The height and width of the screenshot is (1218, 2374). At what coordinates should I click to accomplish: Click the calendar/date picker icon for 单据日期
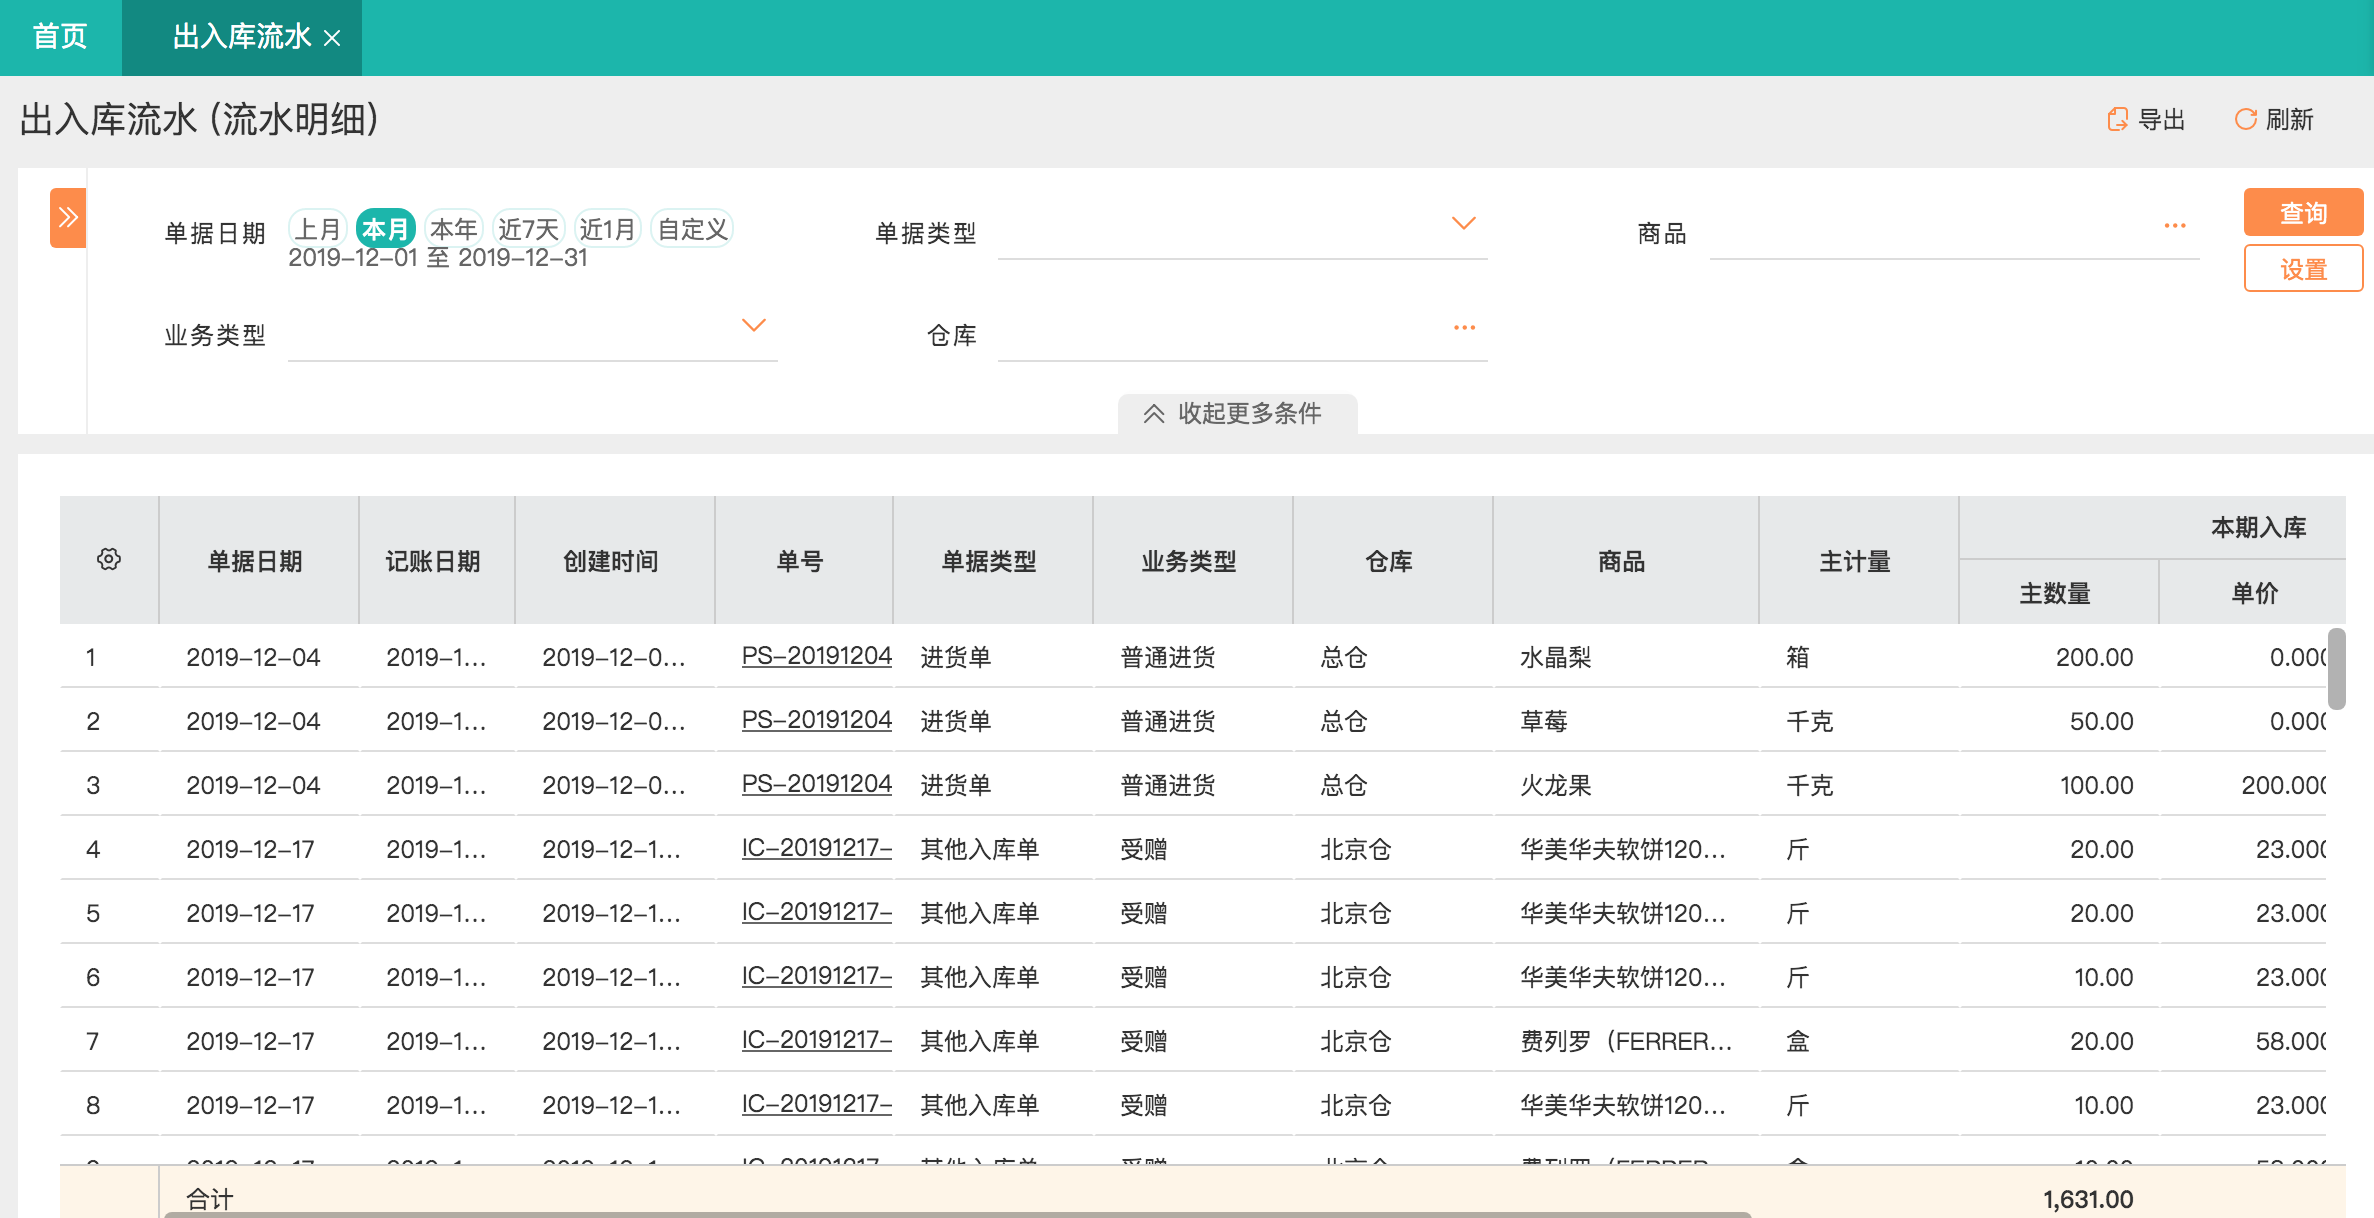(439, 258)
